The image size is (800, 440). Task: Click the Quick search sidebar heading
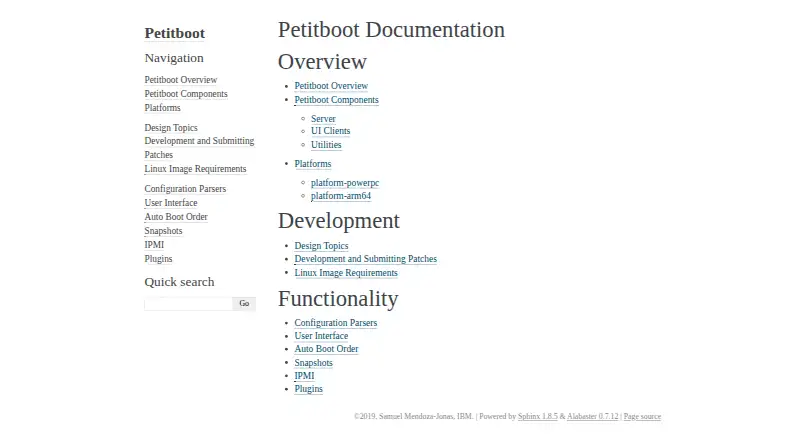(179, 282)
